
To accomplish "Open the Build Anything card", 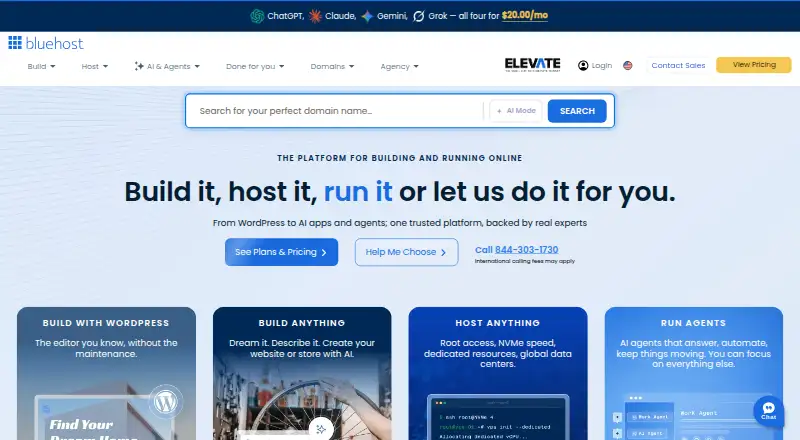I will point(302,373).
